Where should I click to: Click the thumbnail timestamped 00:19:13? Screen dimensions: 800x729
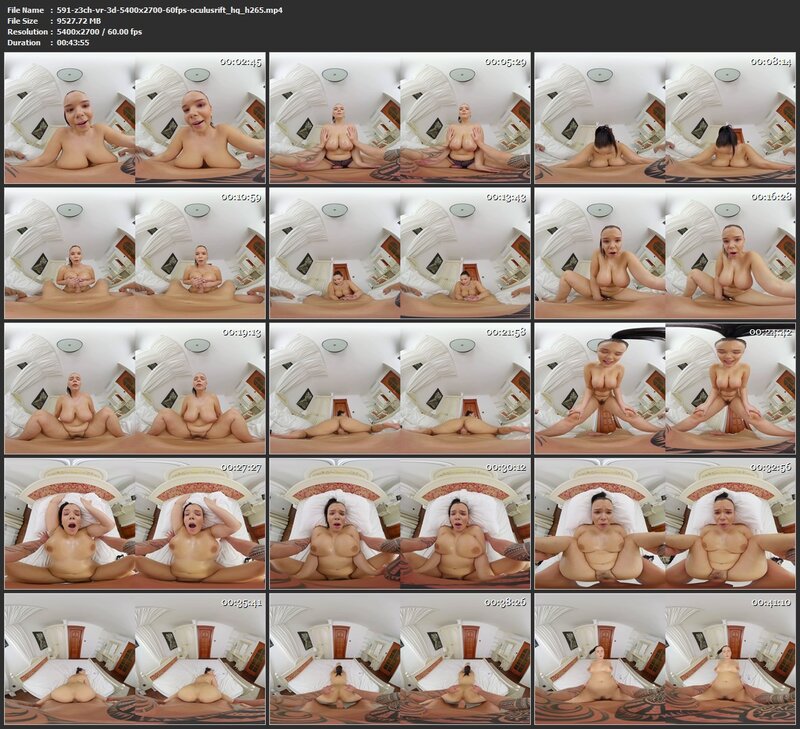[x=135, y=387]
